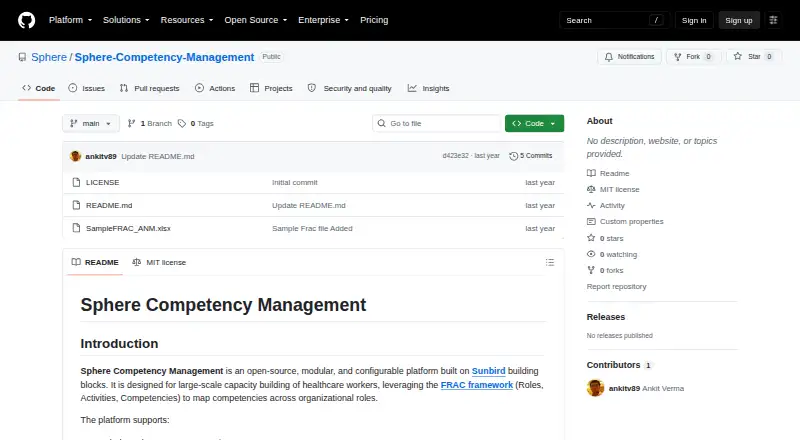Expand the Solutions menu

click(x=126, y=20)
